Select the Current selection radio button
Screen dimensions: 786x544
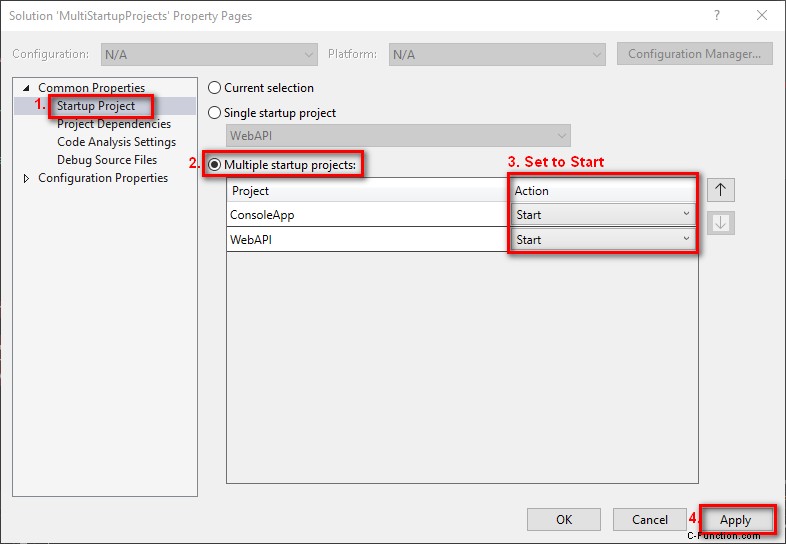tap(215, 88)
